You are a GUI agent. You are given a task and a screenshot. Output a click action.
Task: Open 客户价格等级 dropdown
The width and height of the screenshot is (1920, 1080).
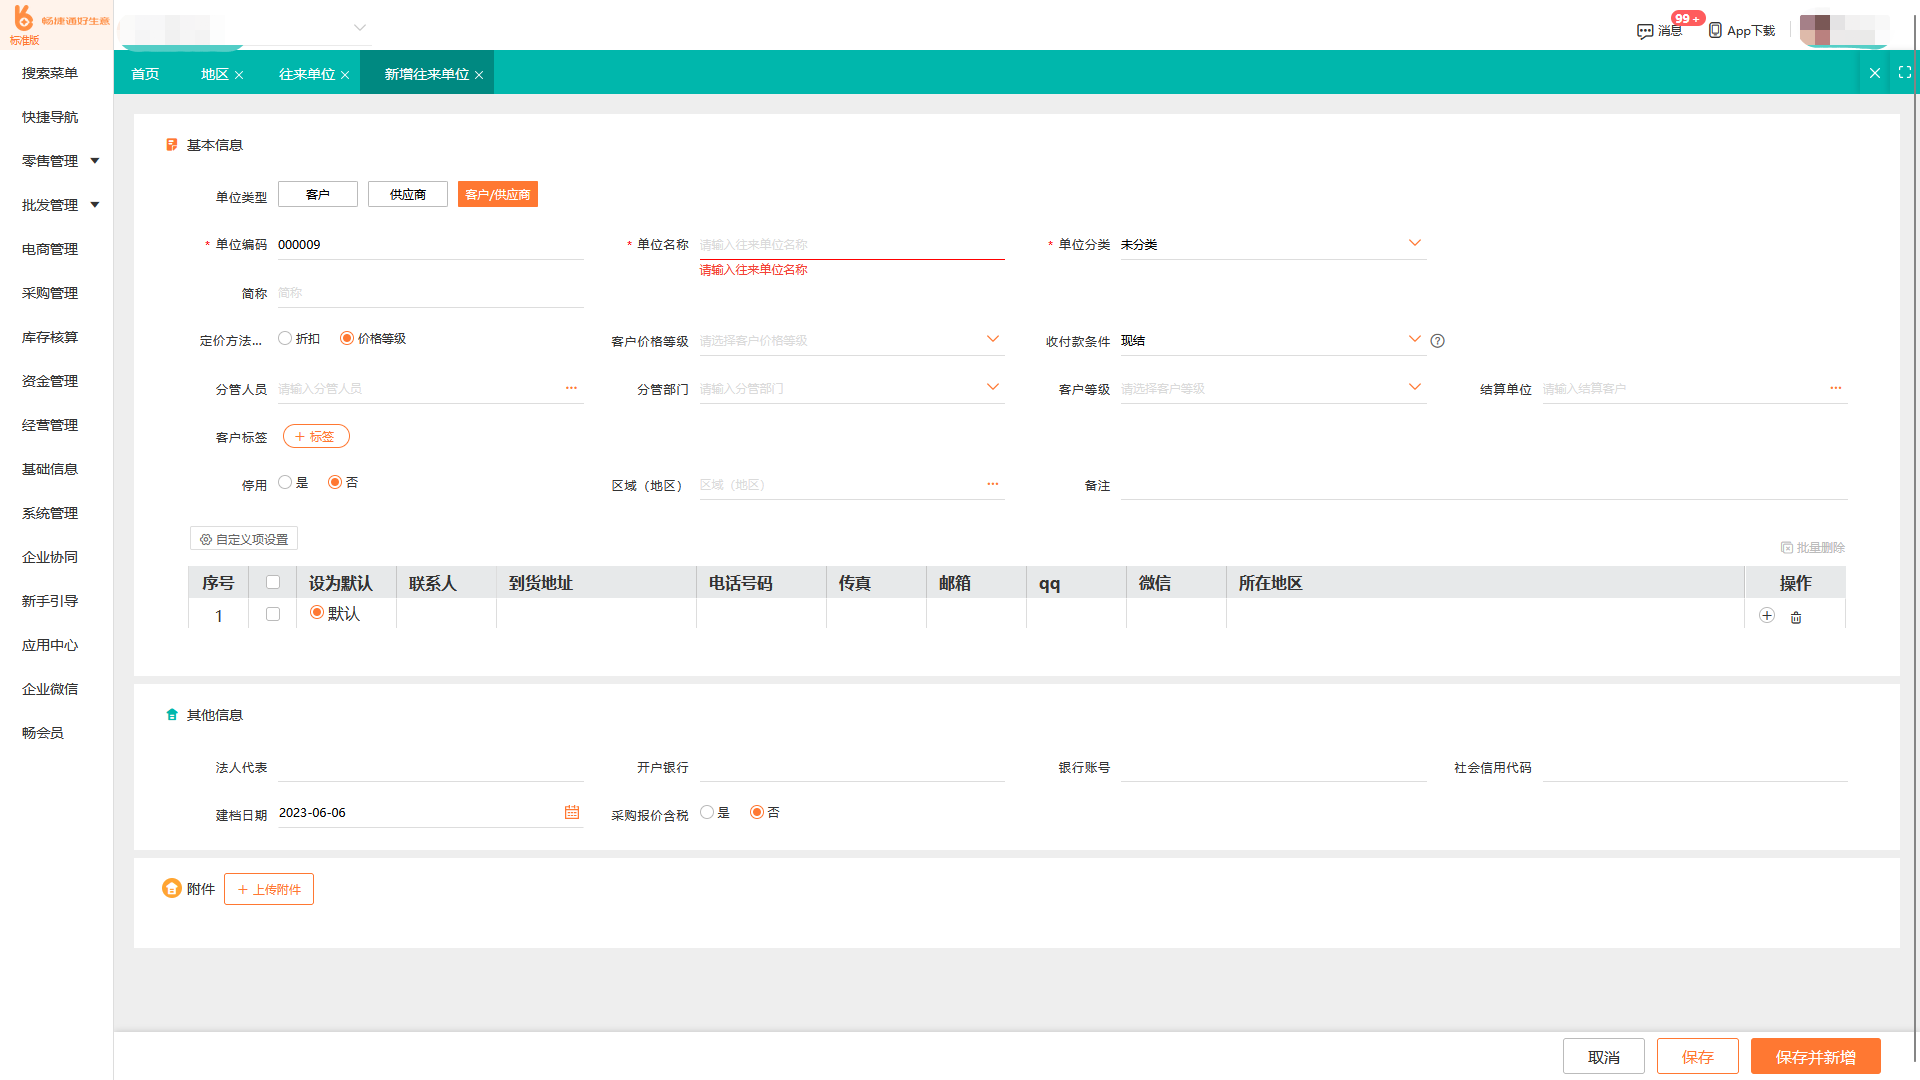pyautogui.click(x=997, y=340)
